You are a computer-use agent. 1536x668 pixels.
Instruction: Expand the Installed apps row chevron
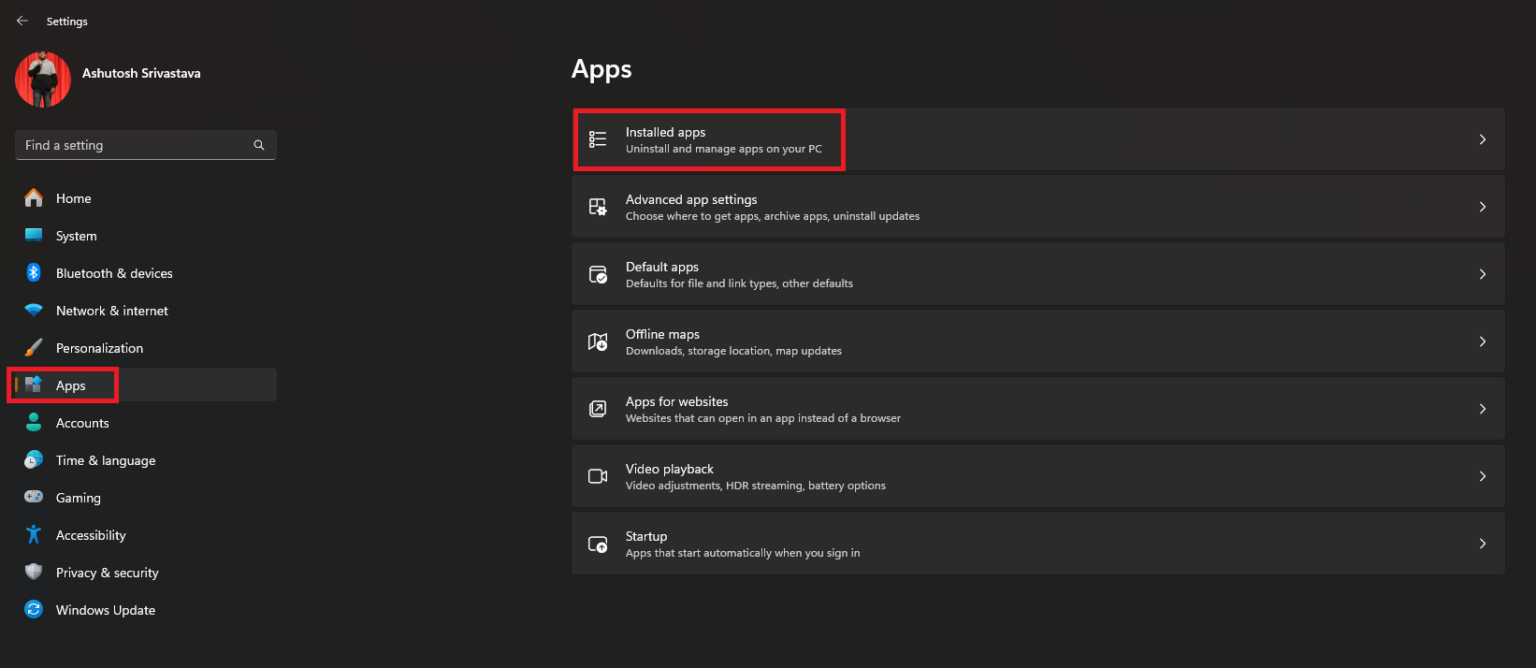pos(1482,139)
